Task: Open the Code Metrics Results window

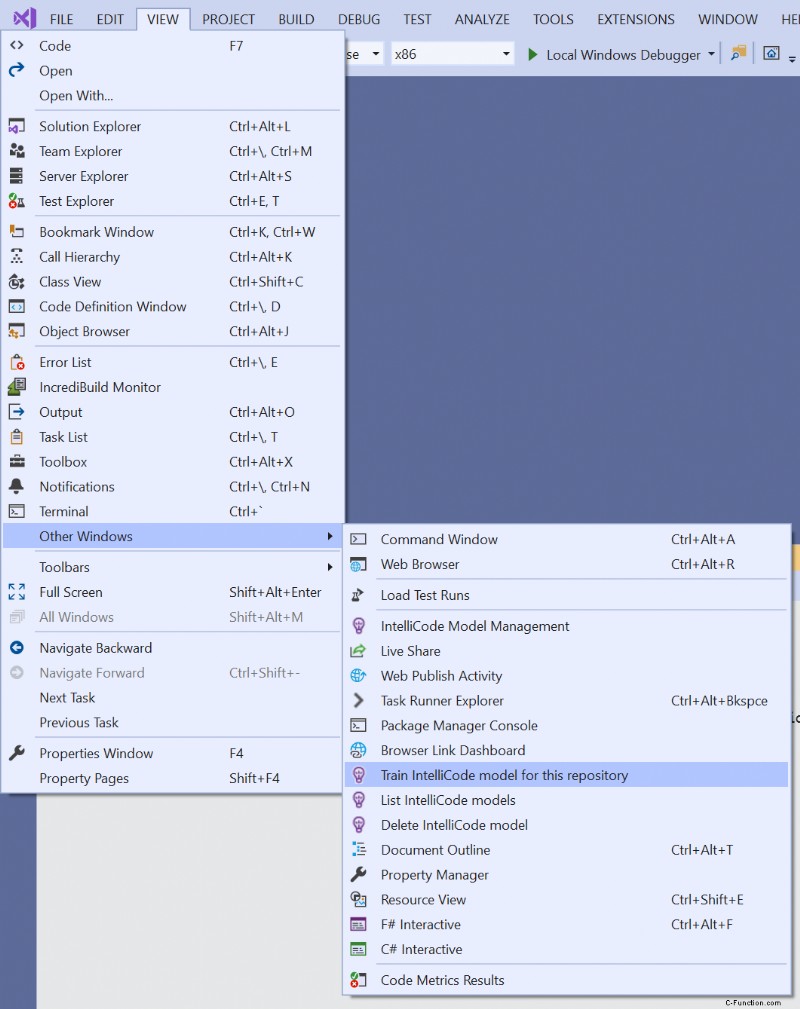Action: coord(442,980)
